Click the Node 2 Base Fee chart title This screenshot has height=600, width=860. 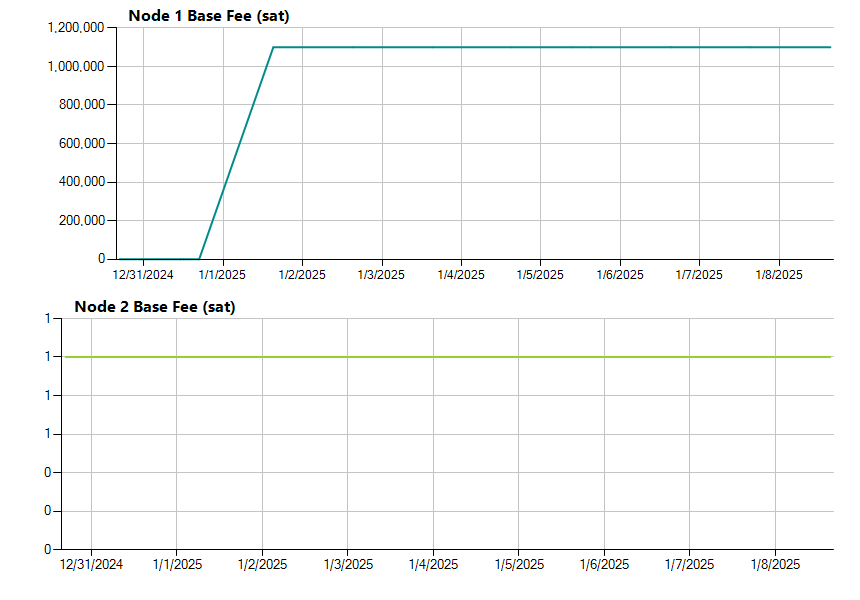(x=155, y=307)
